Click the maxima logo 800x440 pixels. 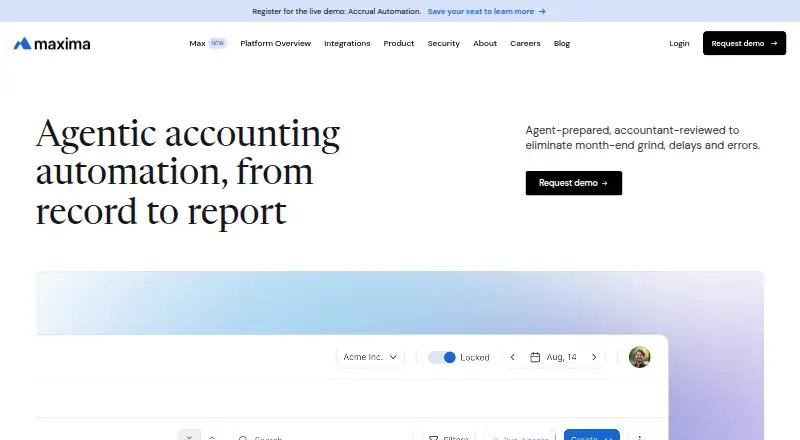pos(52,44)
